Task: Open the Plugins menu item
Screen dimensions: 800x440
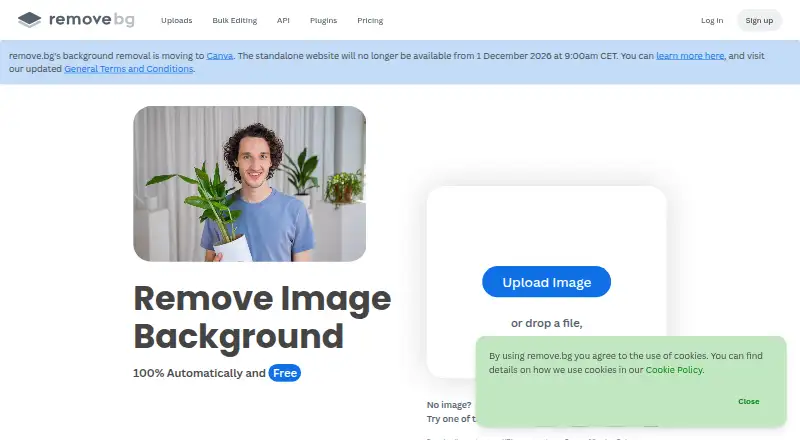Action: point(323,20)
